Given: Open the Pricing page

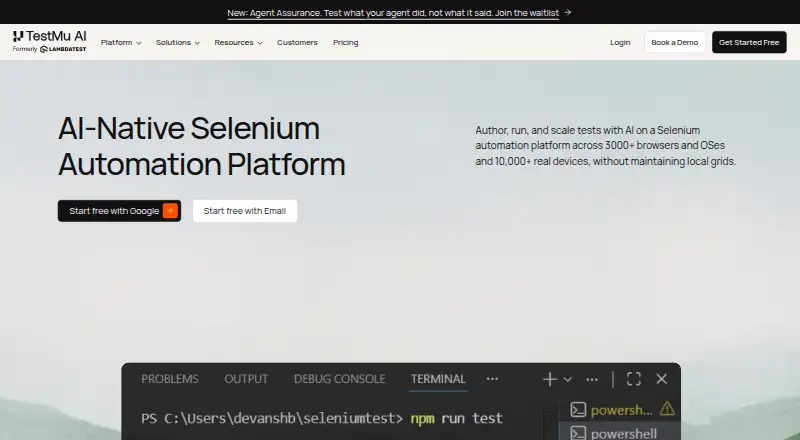Looking at the screenshot, I should pos(346,42).
